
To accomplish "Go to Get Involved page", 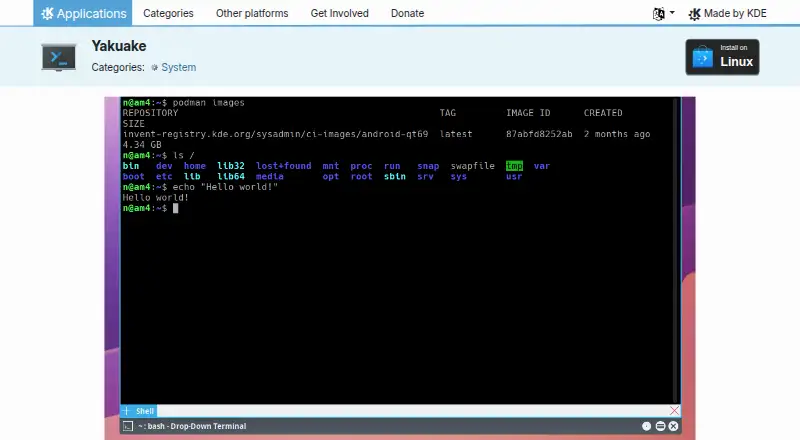I will pos(339,13).
